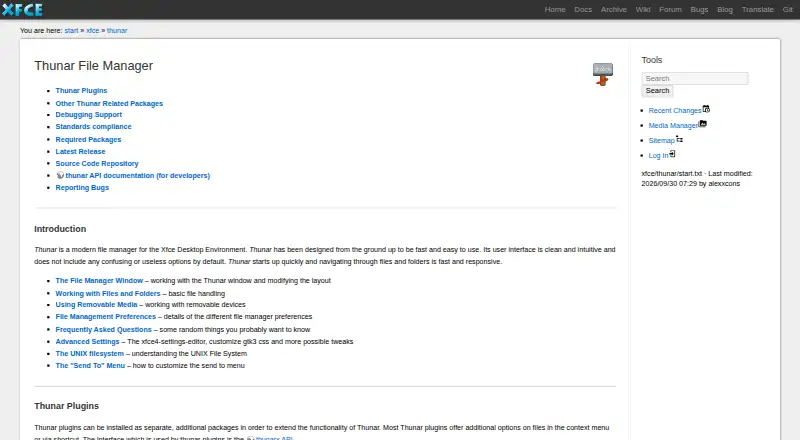
Task: Click the Sitemap tree icon
Action: point(680,139)
